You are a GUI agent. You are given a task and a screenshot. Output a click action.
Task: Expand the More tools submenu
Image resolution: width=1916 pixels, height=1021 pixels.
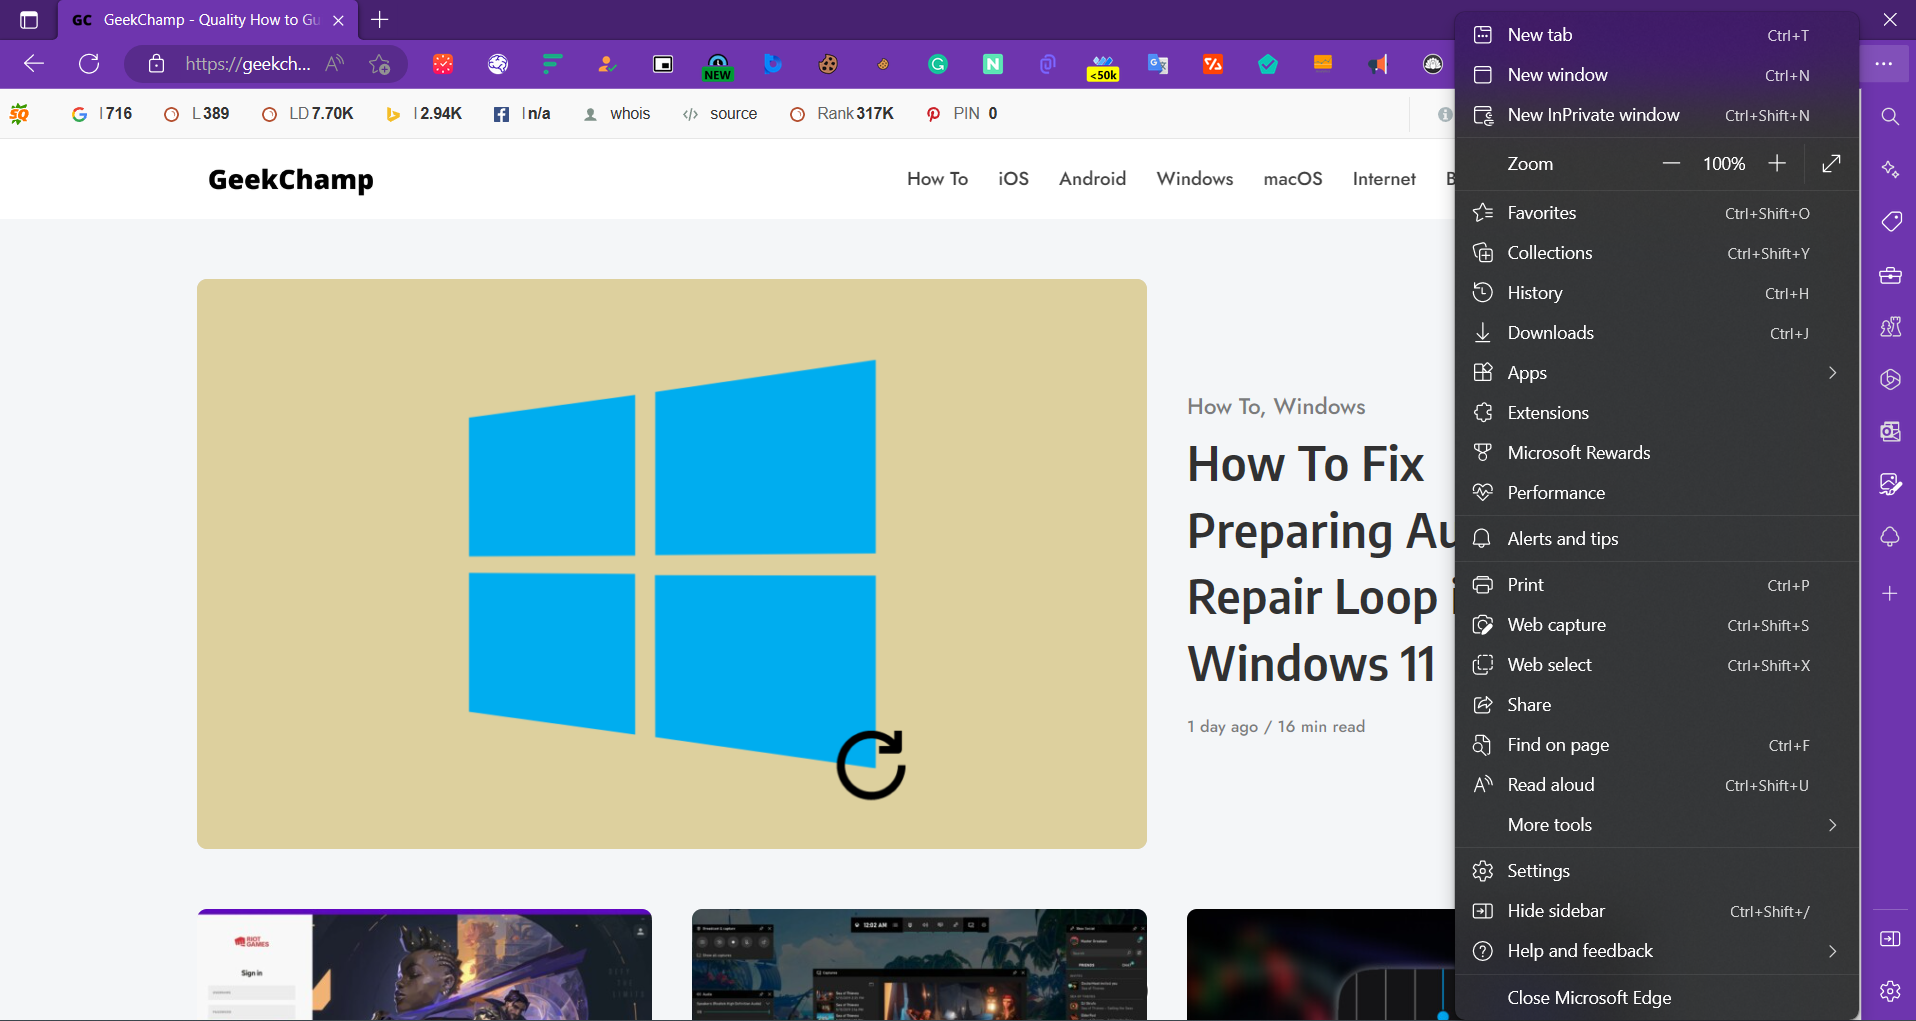tap(1656, 825)
